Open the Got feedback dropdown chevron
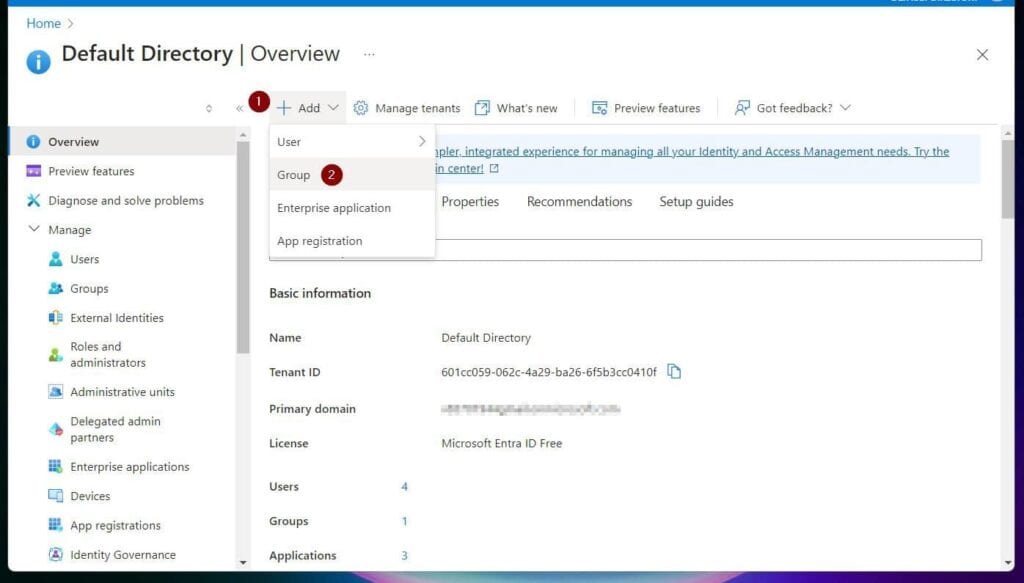This screenshot has width=1024, height=583. [845, 108]
